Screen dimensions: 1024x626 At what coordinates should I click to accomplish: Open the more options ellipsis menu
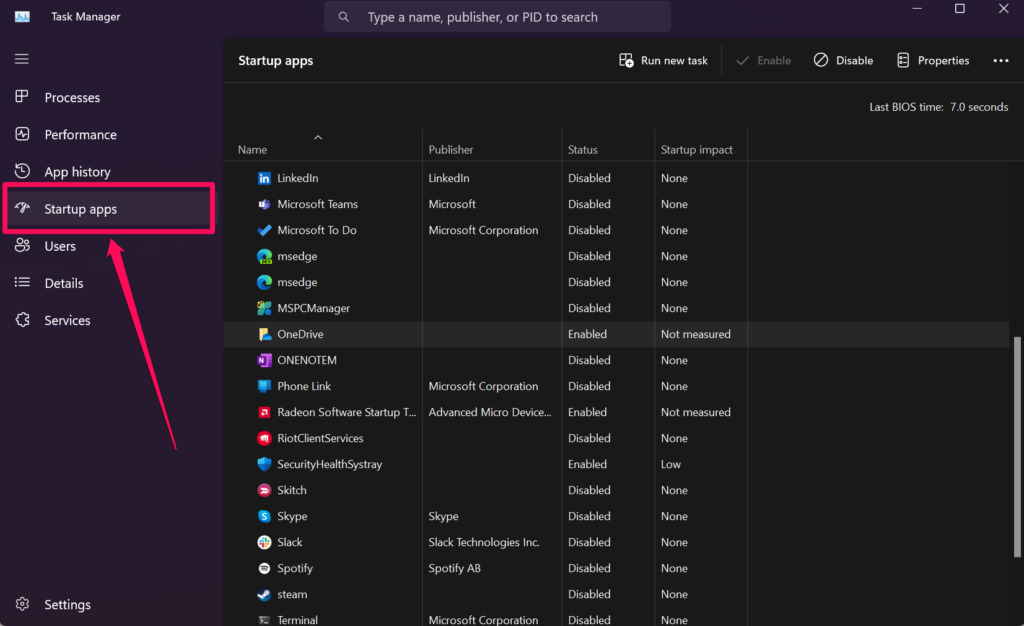(1000, 60)
